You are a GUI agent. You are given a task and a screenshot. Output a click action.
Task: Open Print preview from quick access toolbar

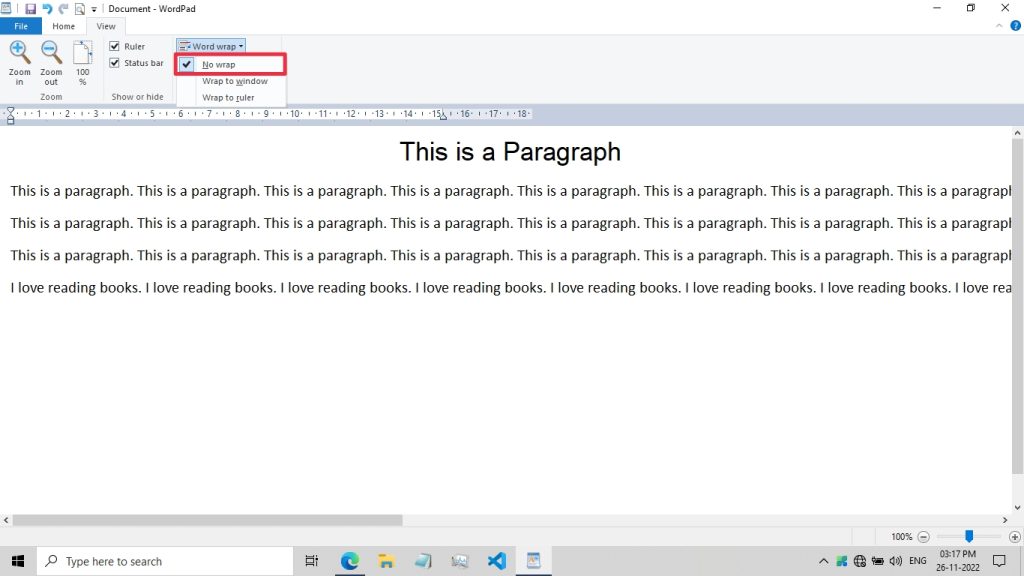[x=80, y=8]
